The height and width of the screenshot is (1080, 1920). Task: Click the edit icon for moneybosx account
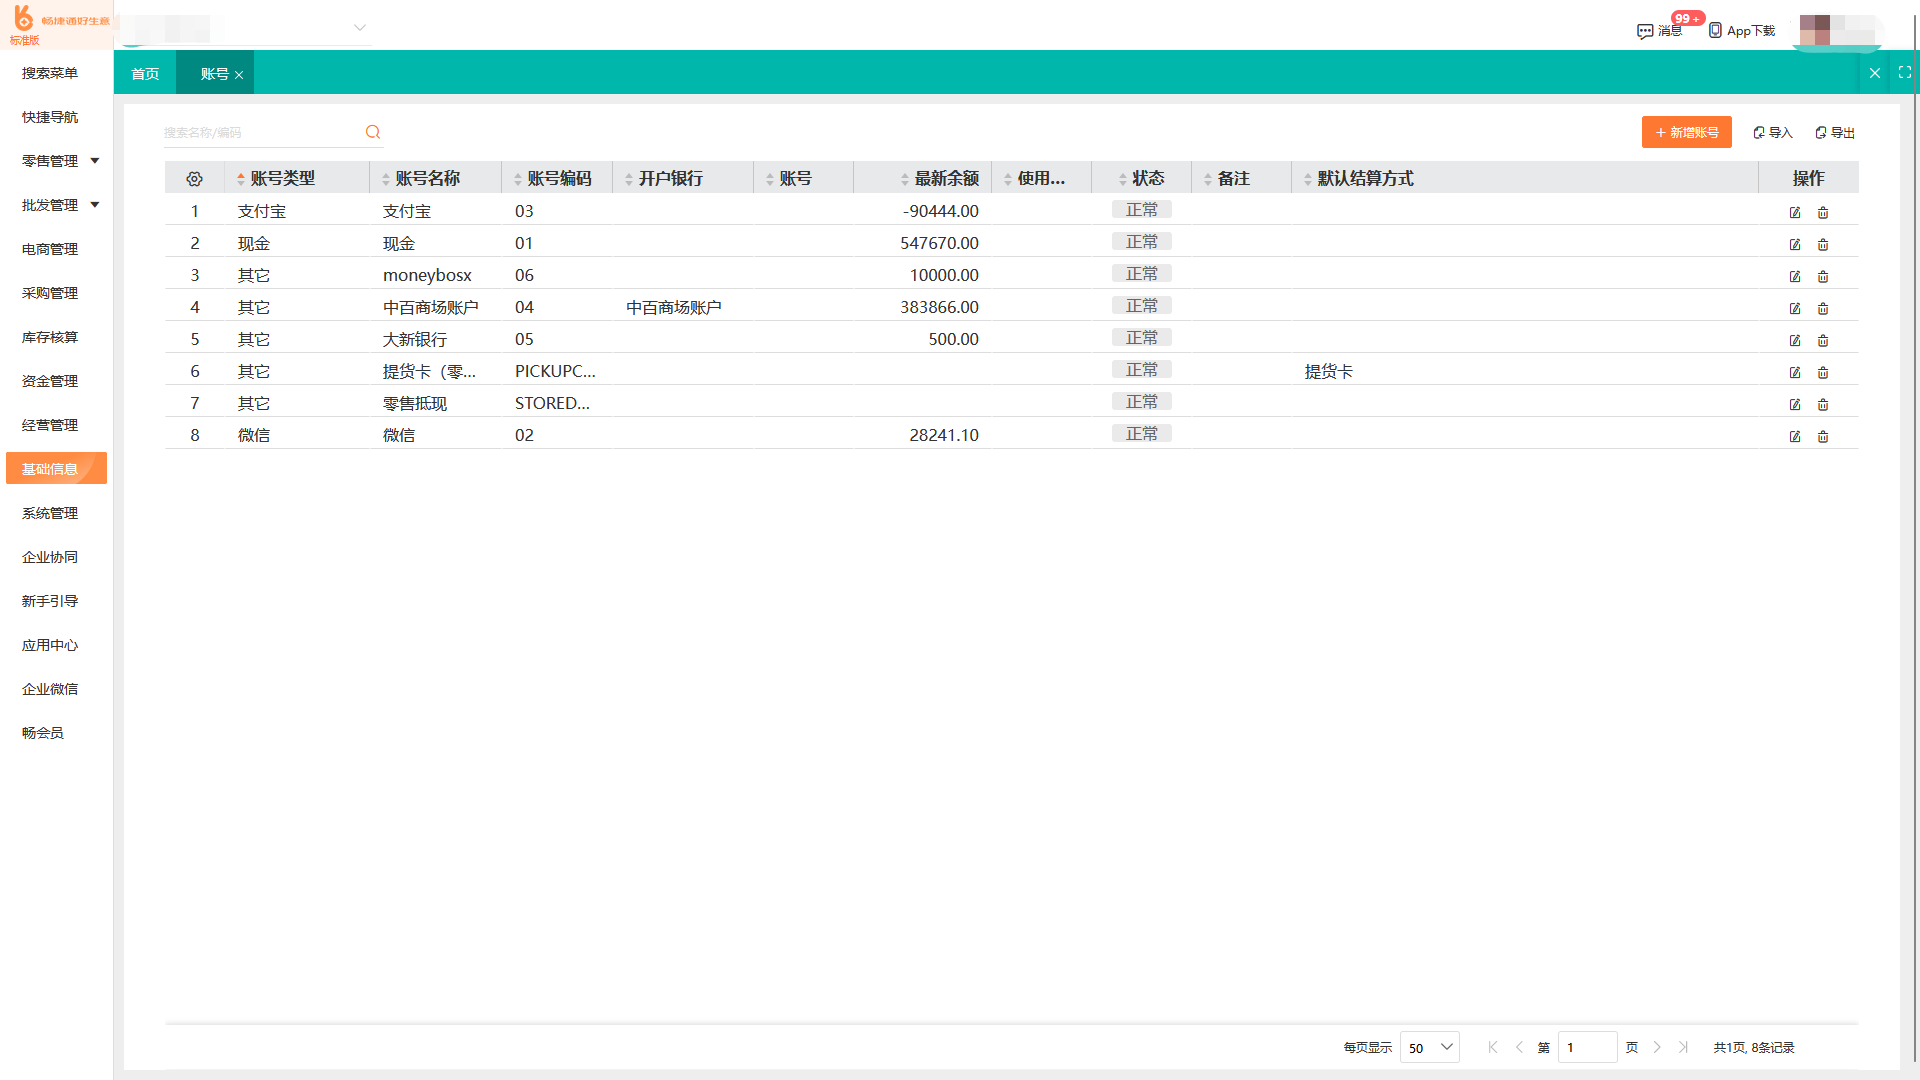click(x=1795, y=274)
